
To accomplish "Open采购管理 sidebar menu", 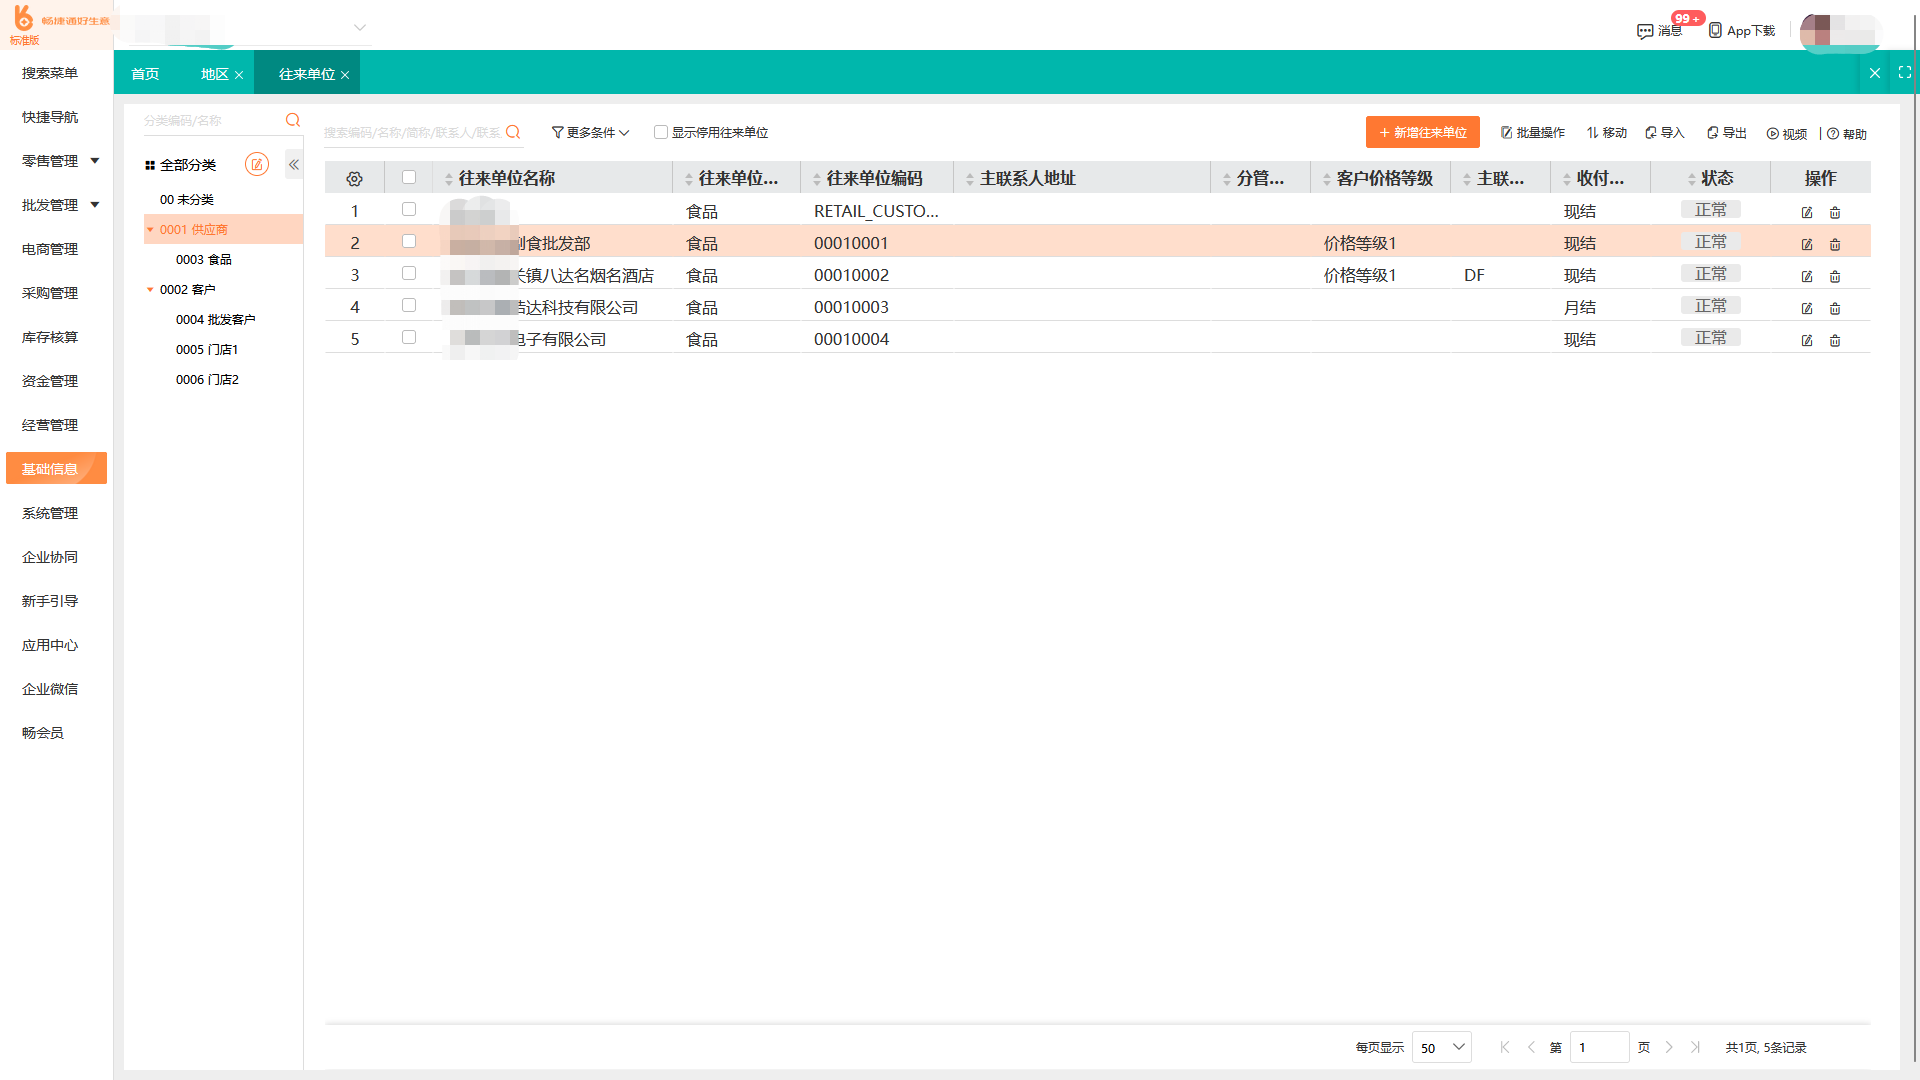I will (x=51, y=291).
